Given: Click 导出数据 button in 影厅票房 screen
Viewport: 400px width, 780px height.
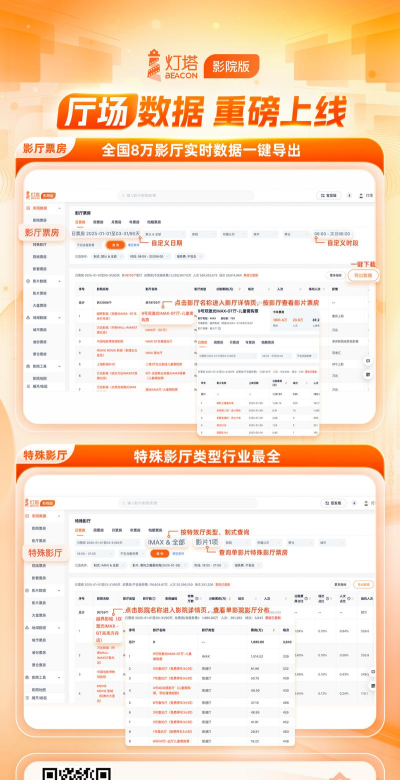Looking at the screenshot, I should 363,275.
